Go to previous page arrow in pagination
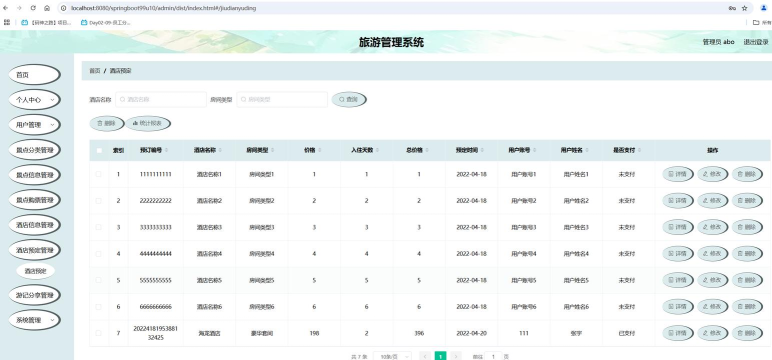Image resolution: width=772 pixels, height=360 pixels. (425, 356)
